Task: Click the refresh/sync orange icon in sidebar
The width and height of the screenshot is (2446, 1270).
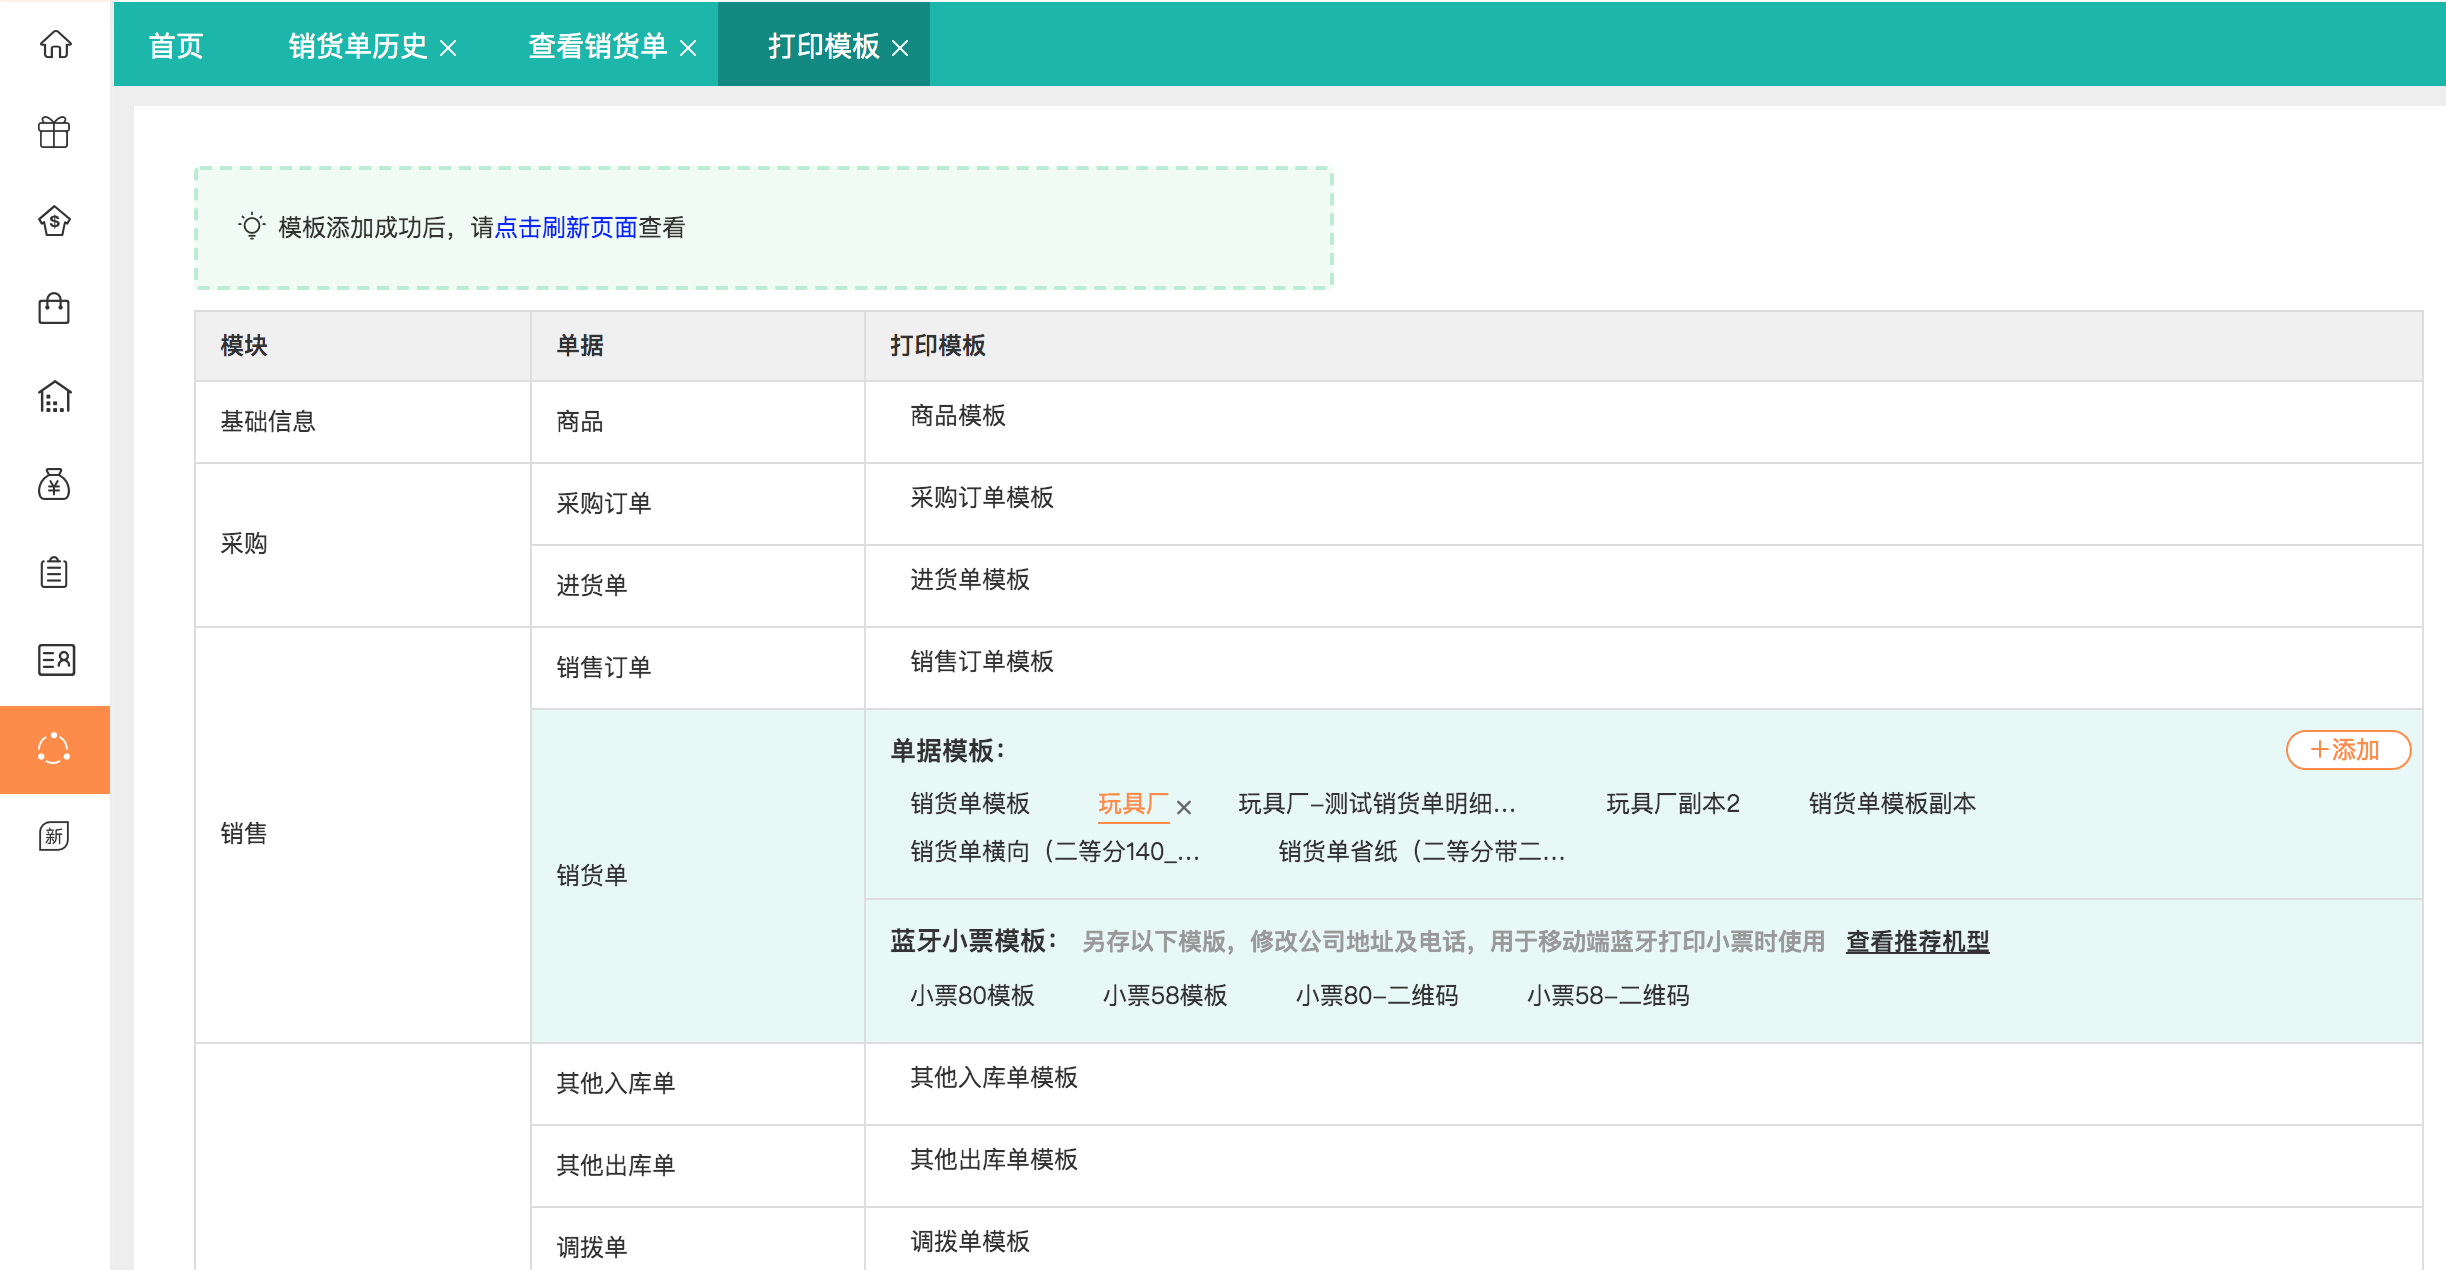Action: [x=53, y=749]
